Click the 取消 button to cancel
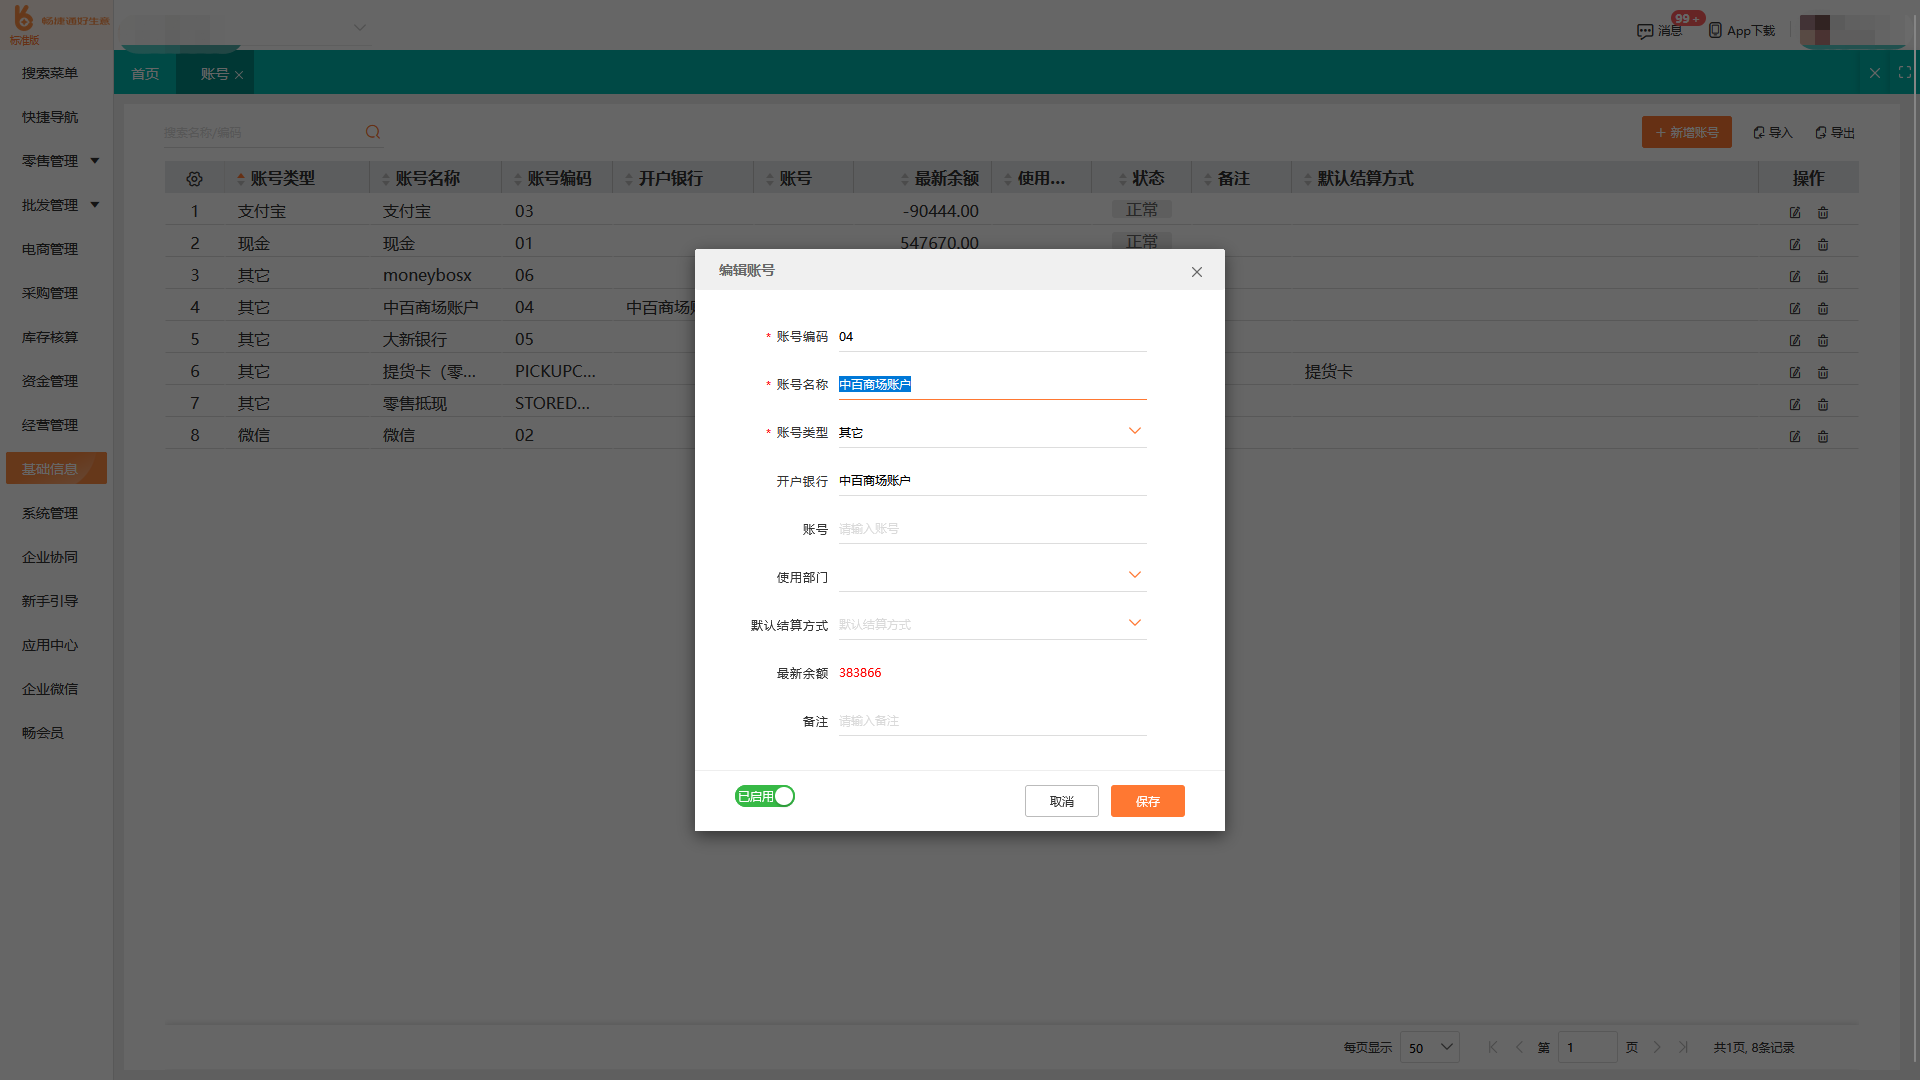Screen dimensions: 1920x1080 (1063, 800)
